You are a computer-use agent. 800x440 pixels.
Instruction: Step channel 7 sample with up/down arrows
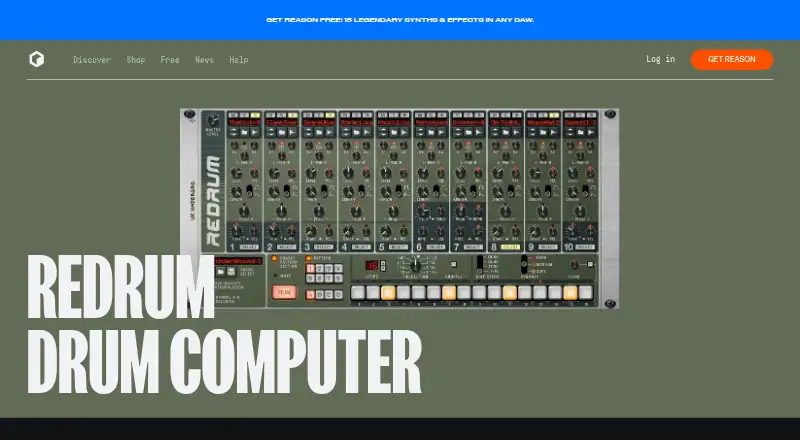click(x=458, y=132)
